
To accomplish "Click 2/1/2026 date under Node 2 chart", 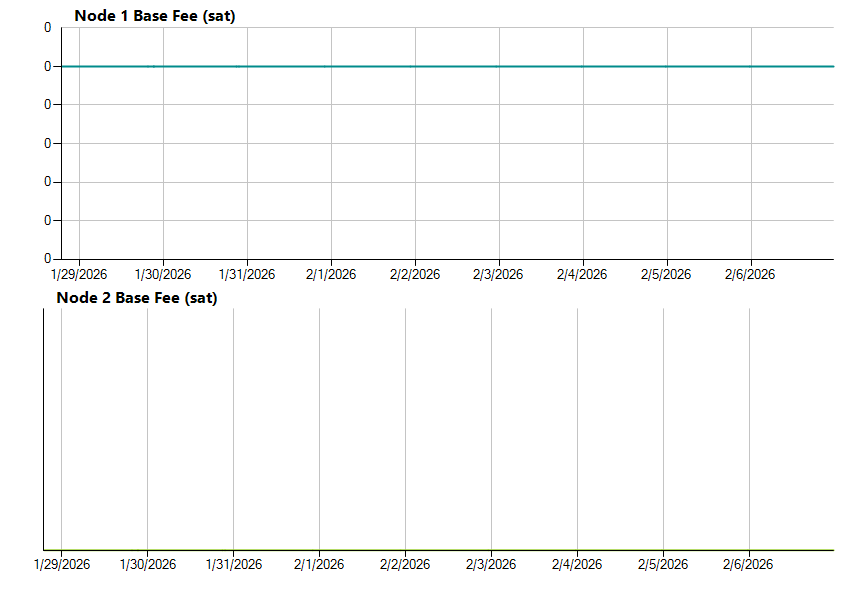I will point(319,565).
